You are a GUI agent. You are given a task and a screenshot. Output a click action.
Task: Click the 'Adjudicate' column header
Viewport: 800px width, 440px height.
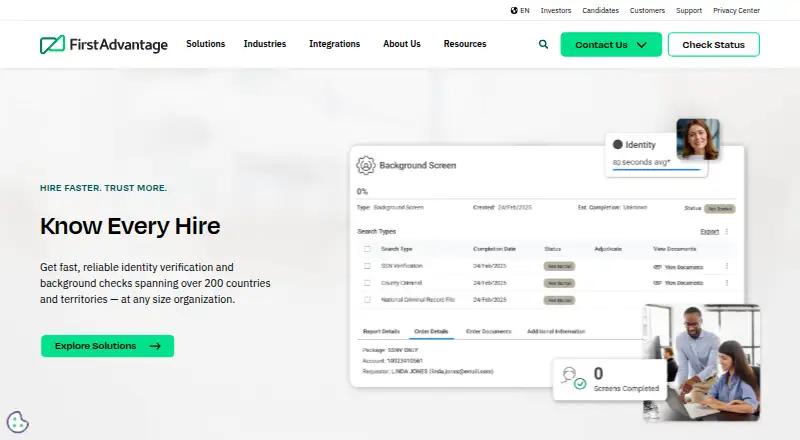[608, 249]
